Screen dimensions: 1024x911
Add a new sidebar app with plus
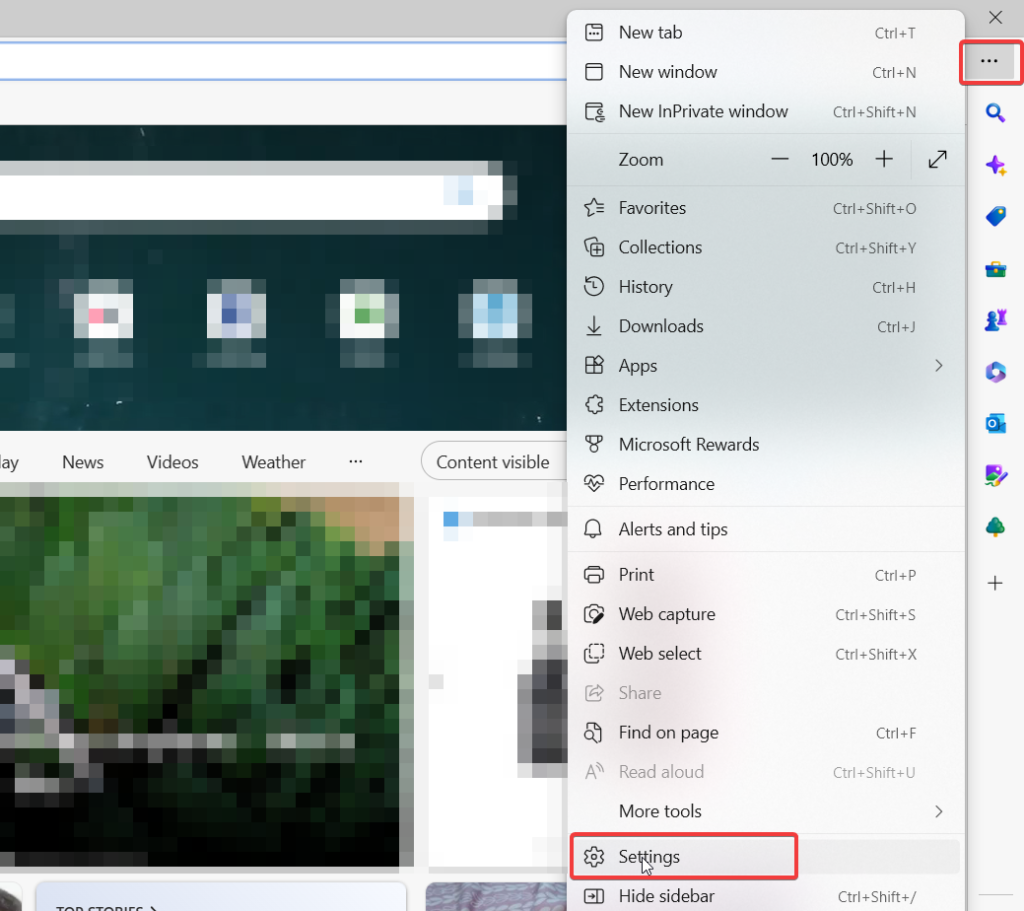pos(995,583)
